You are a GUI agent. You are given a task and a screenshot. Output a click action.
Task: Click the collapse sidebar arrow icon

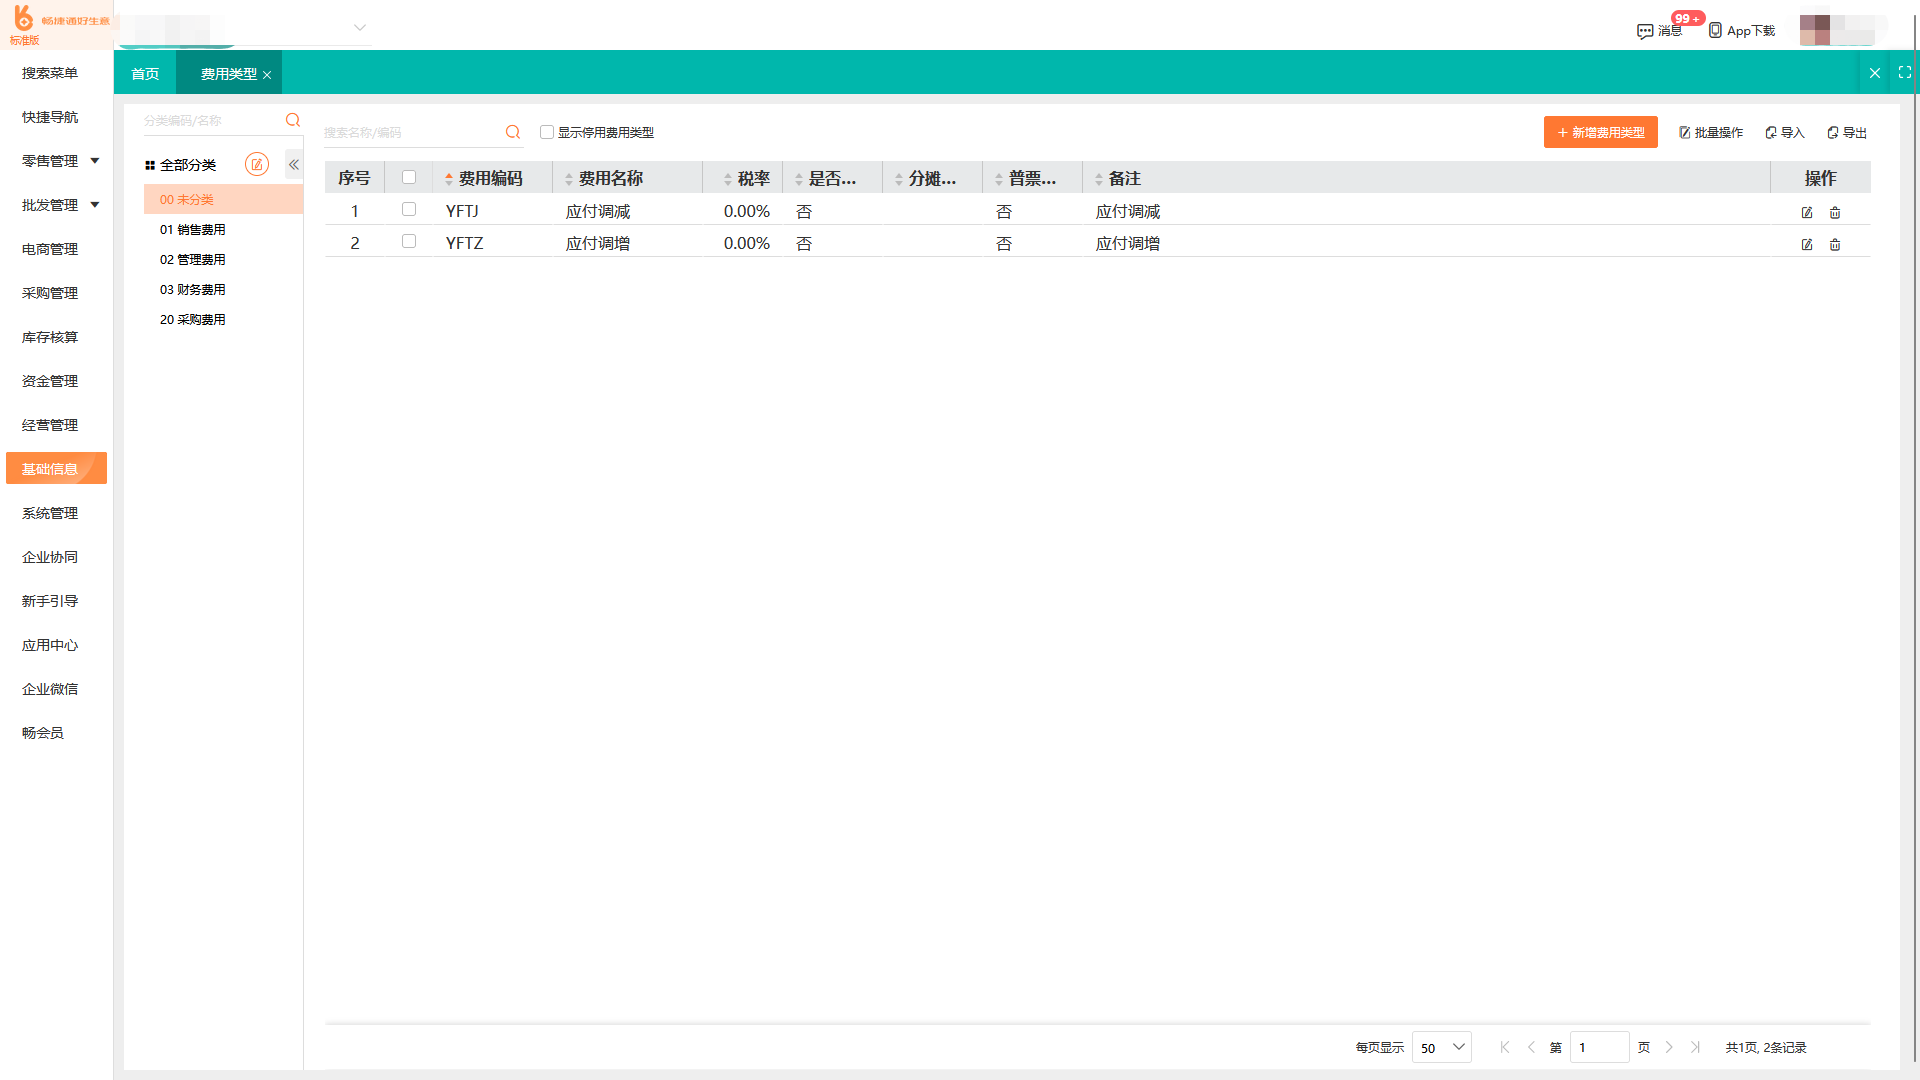[x=293, y=165]
